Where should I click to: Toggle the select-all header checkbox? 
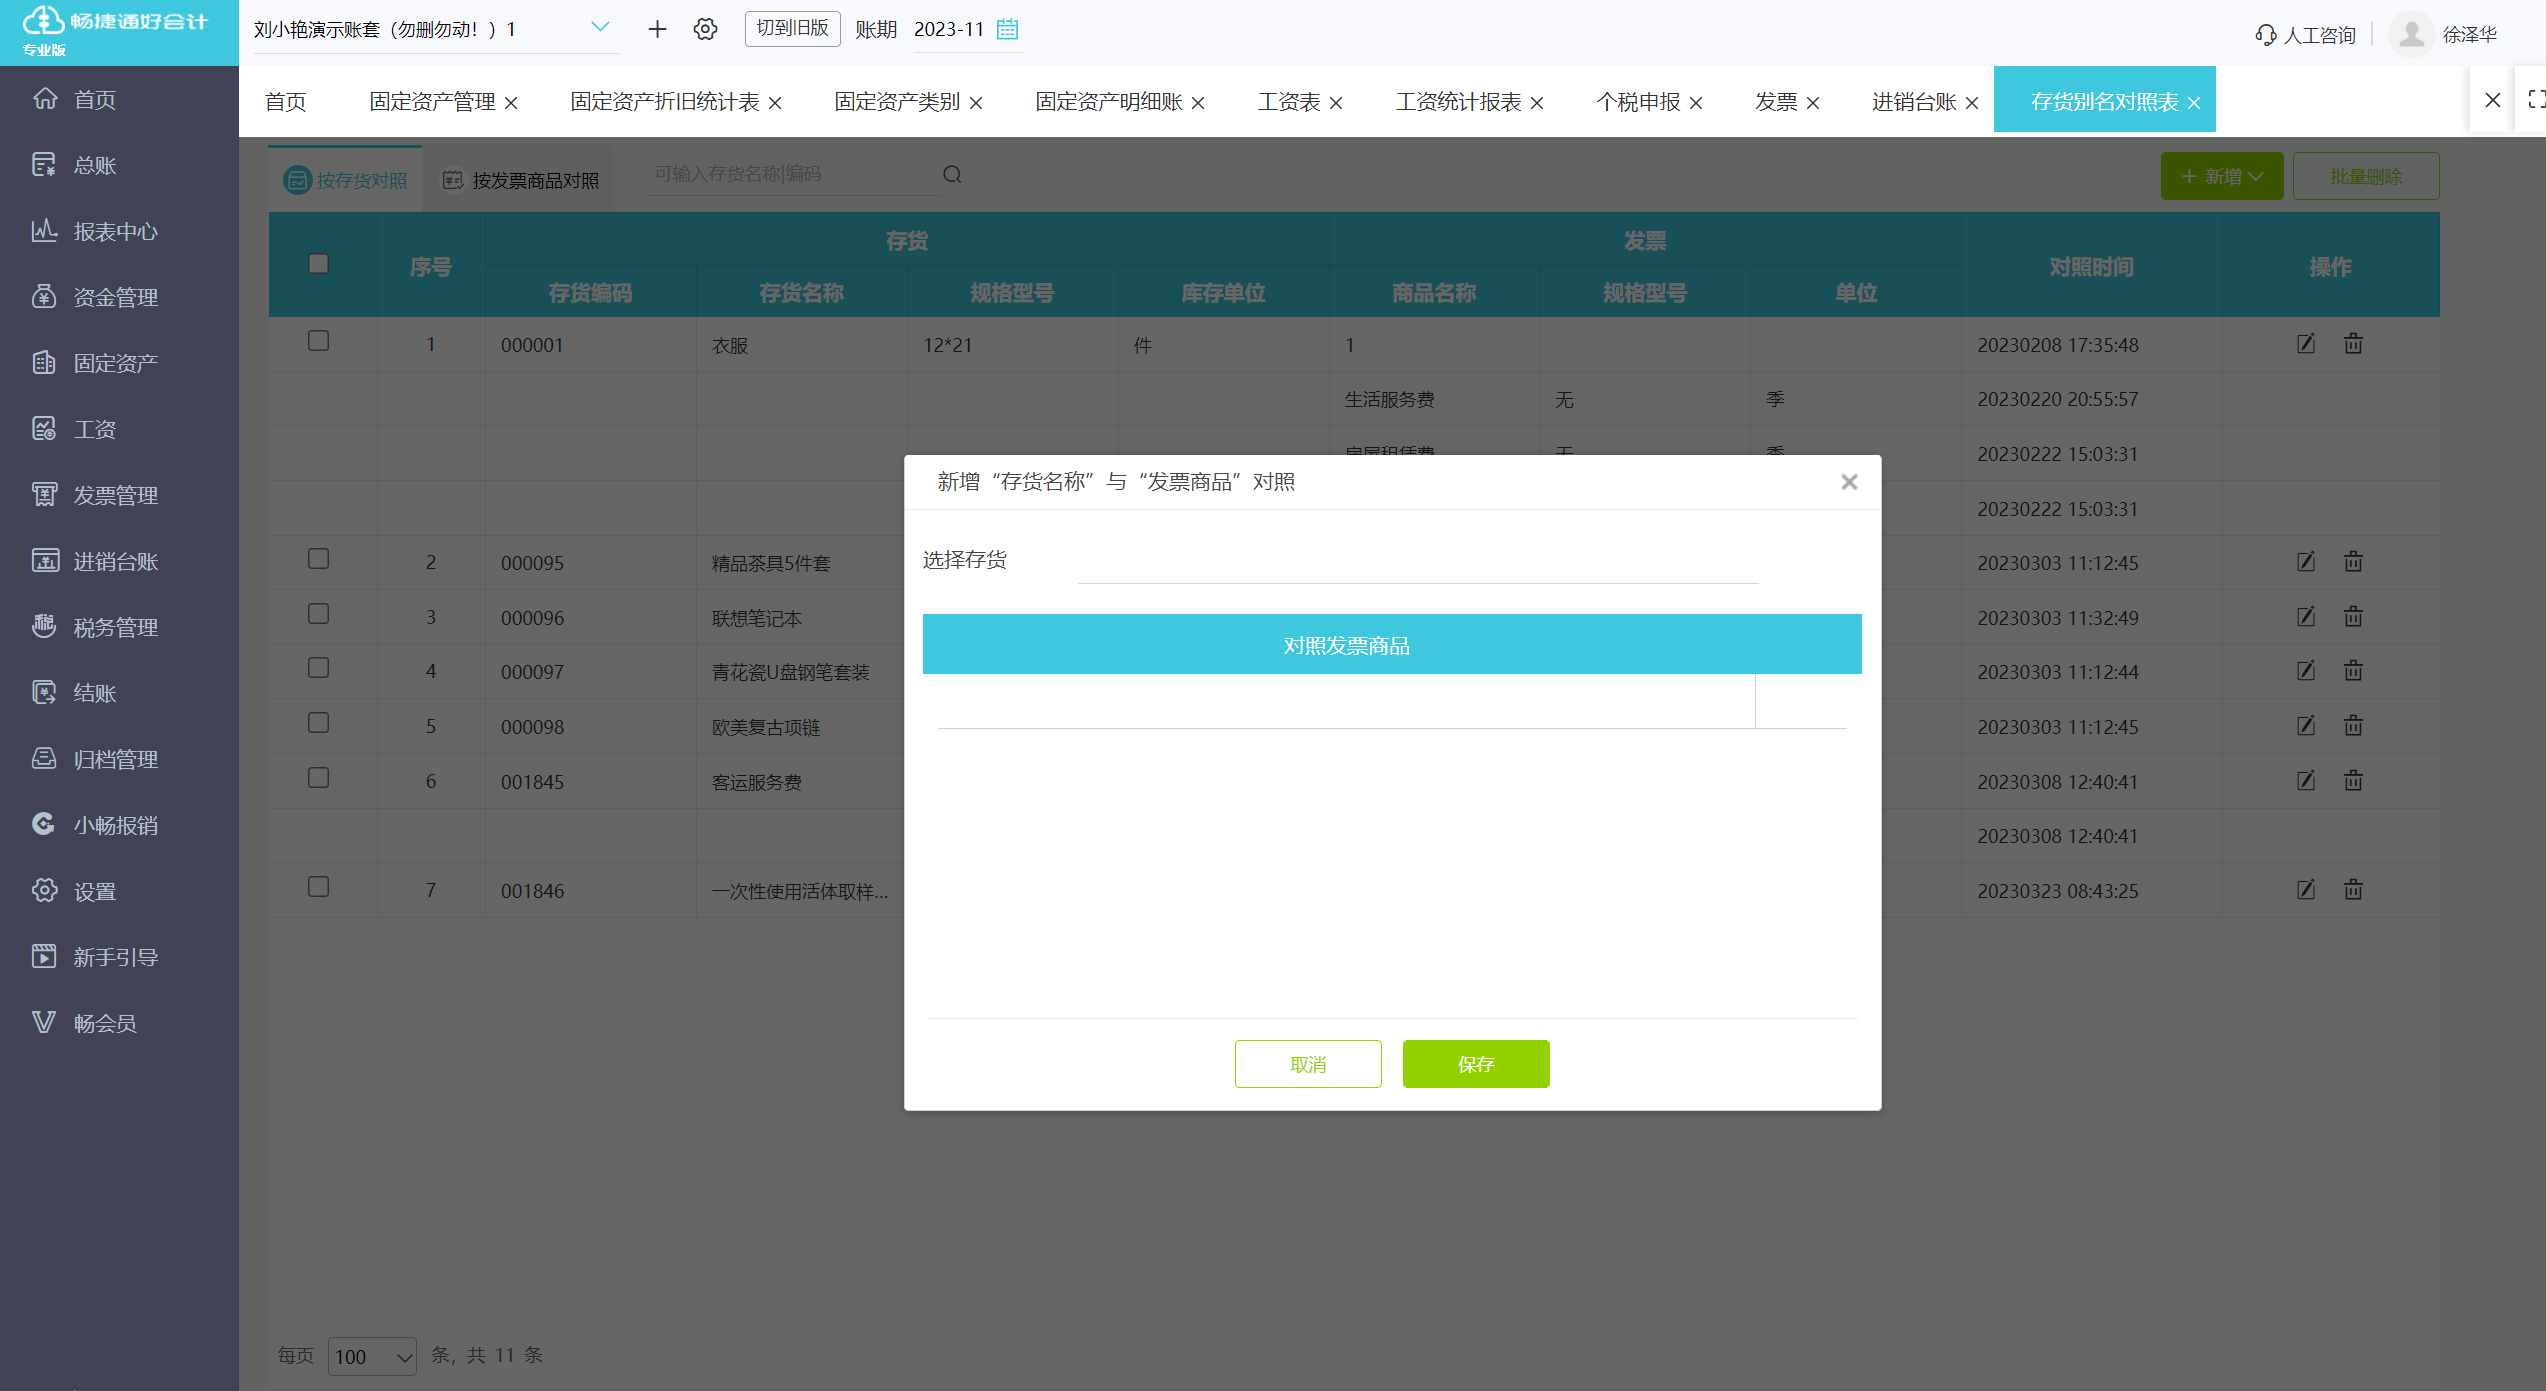coord(318,262)
